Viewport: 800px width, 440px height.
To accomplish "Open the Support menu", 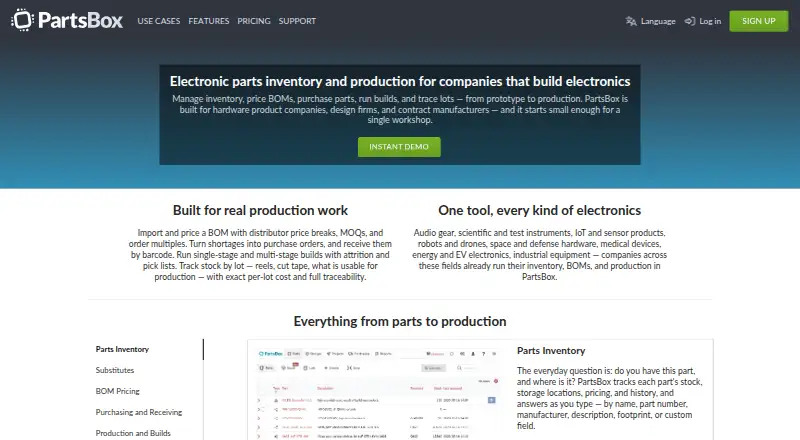I will pyautogui.click(x=297, y=21).
